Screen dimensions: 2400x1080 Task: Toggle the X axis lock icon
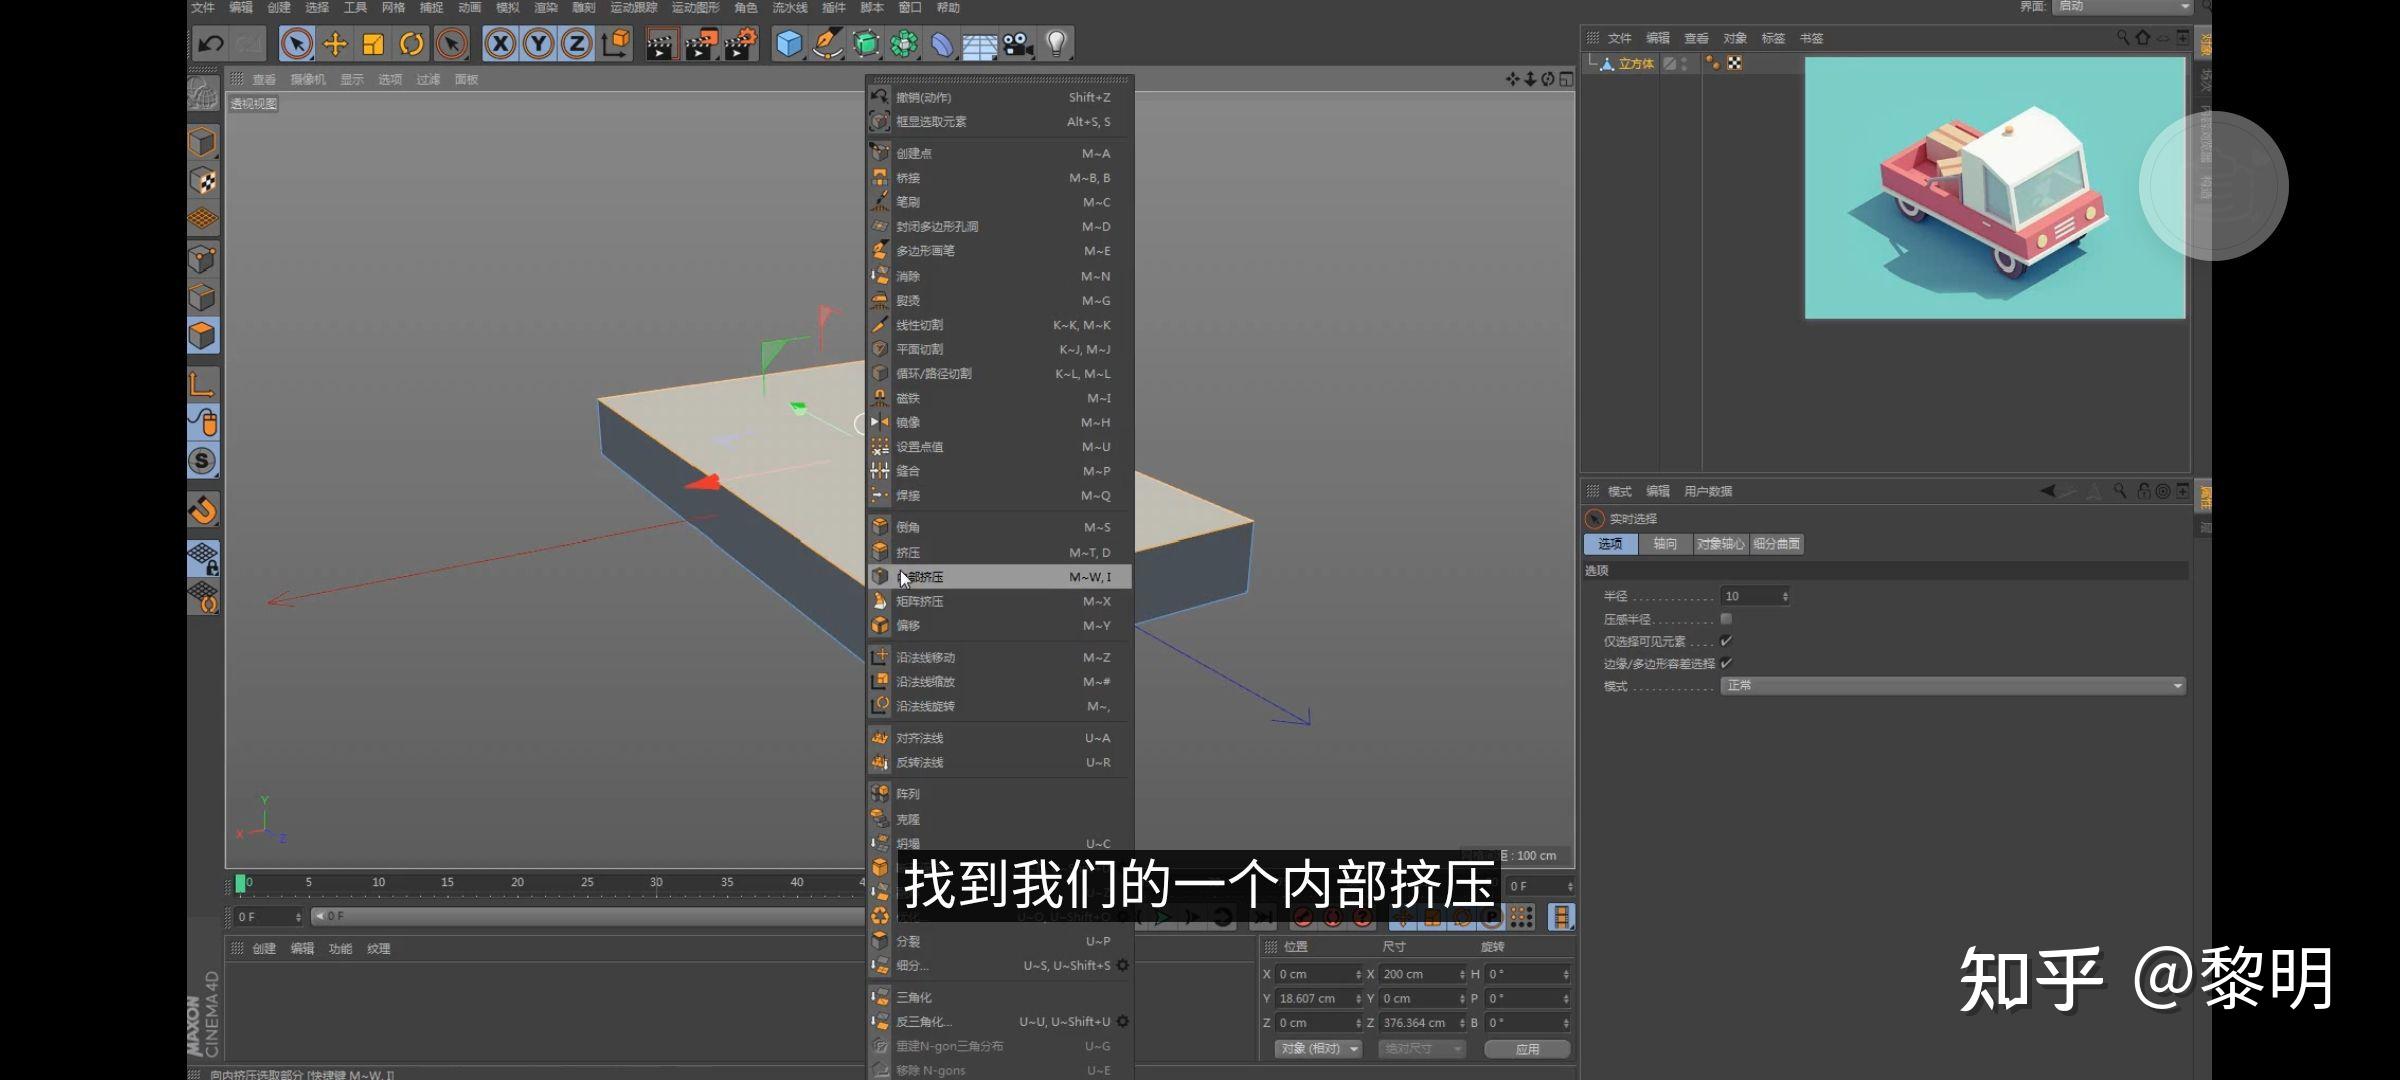click(500, 43)
